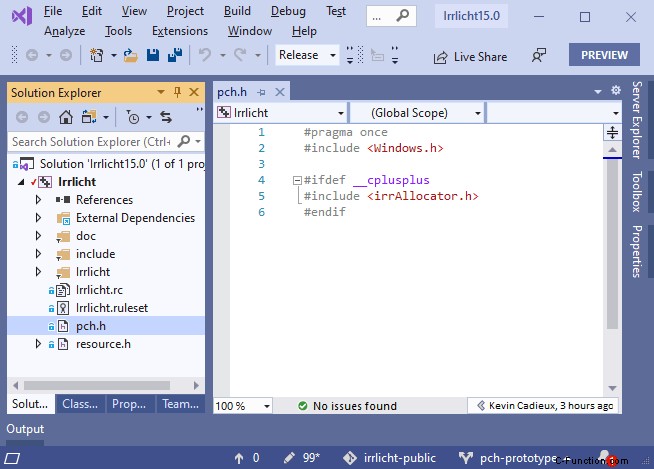
Task: Switch to the Class View tab
Action: (80, 404)
